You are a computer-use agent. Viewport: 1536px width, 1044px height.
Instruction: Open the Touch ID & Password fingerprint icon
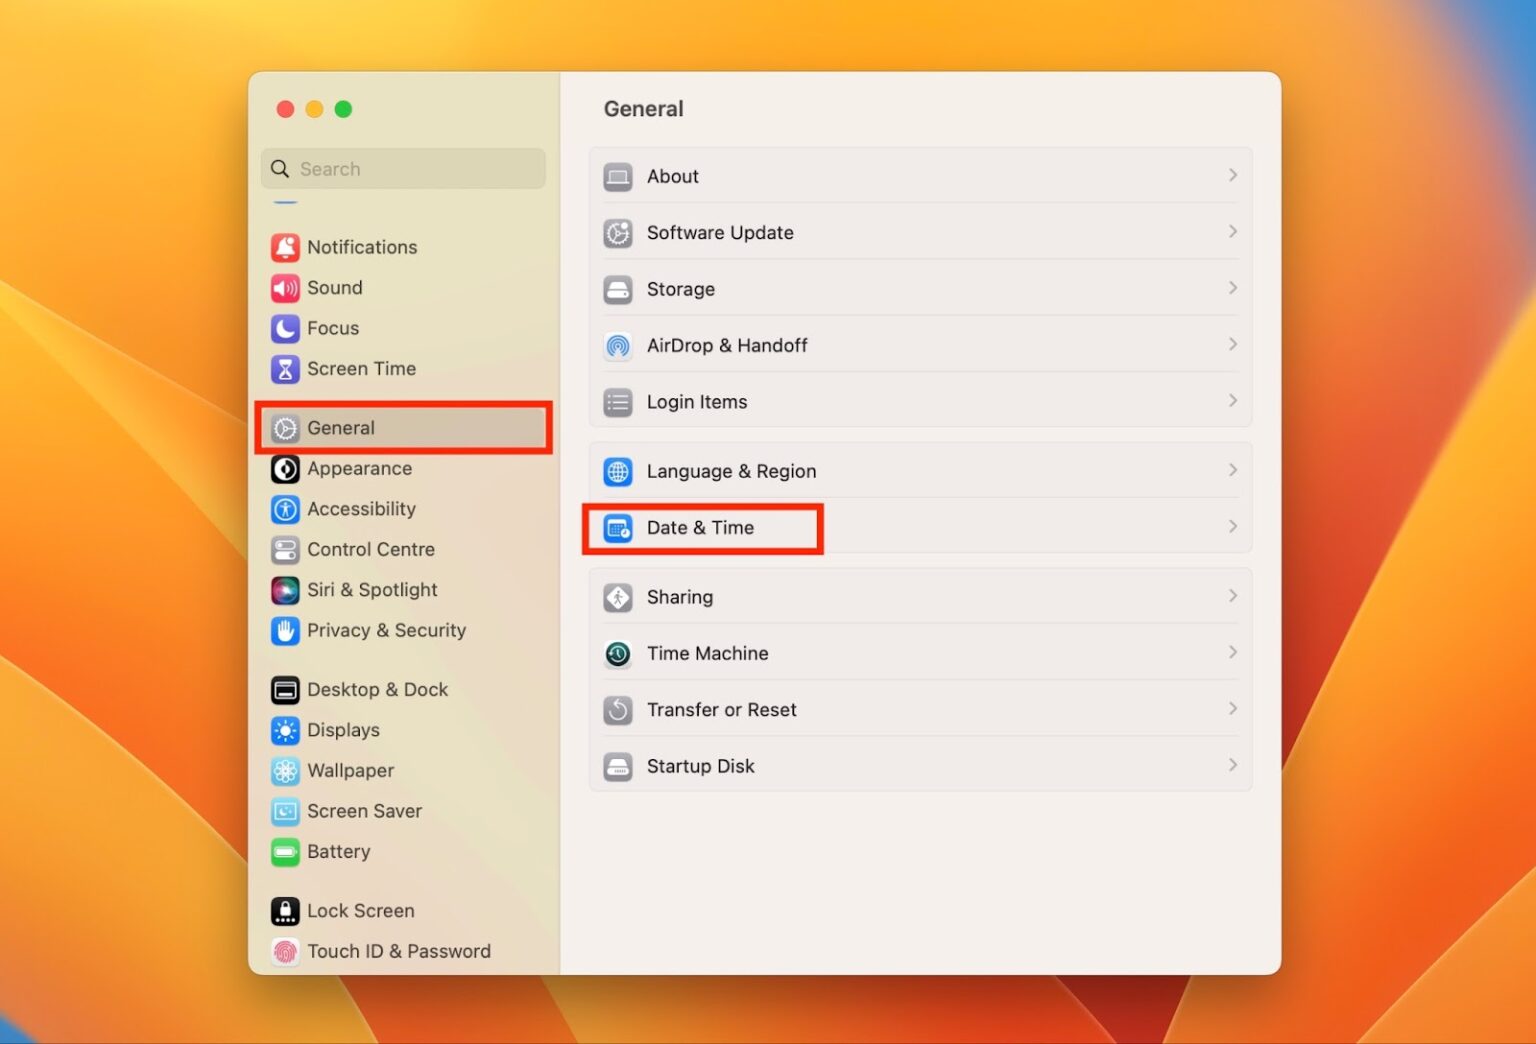pyautogui.click(x=285, y=951)
